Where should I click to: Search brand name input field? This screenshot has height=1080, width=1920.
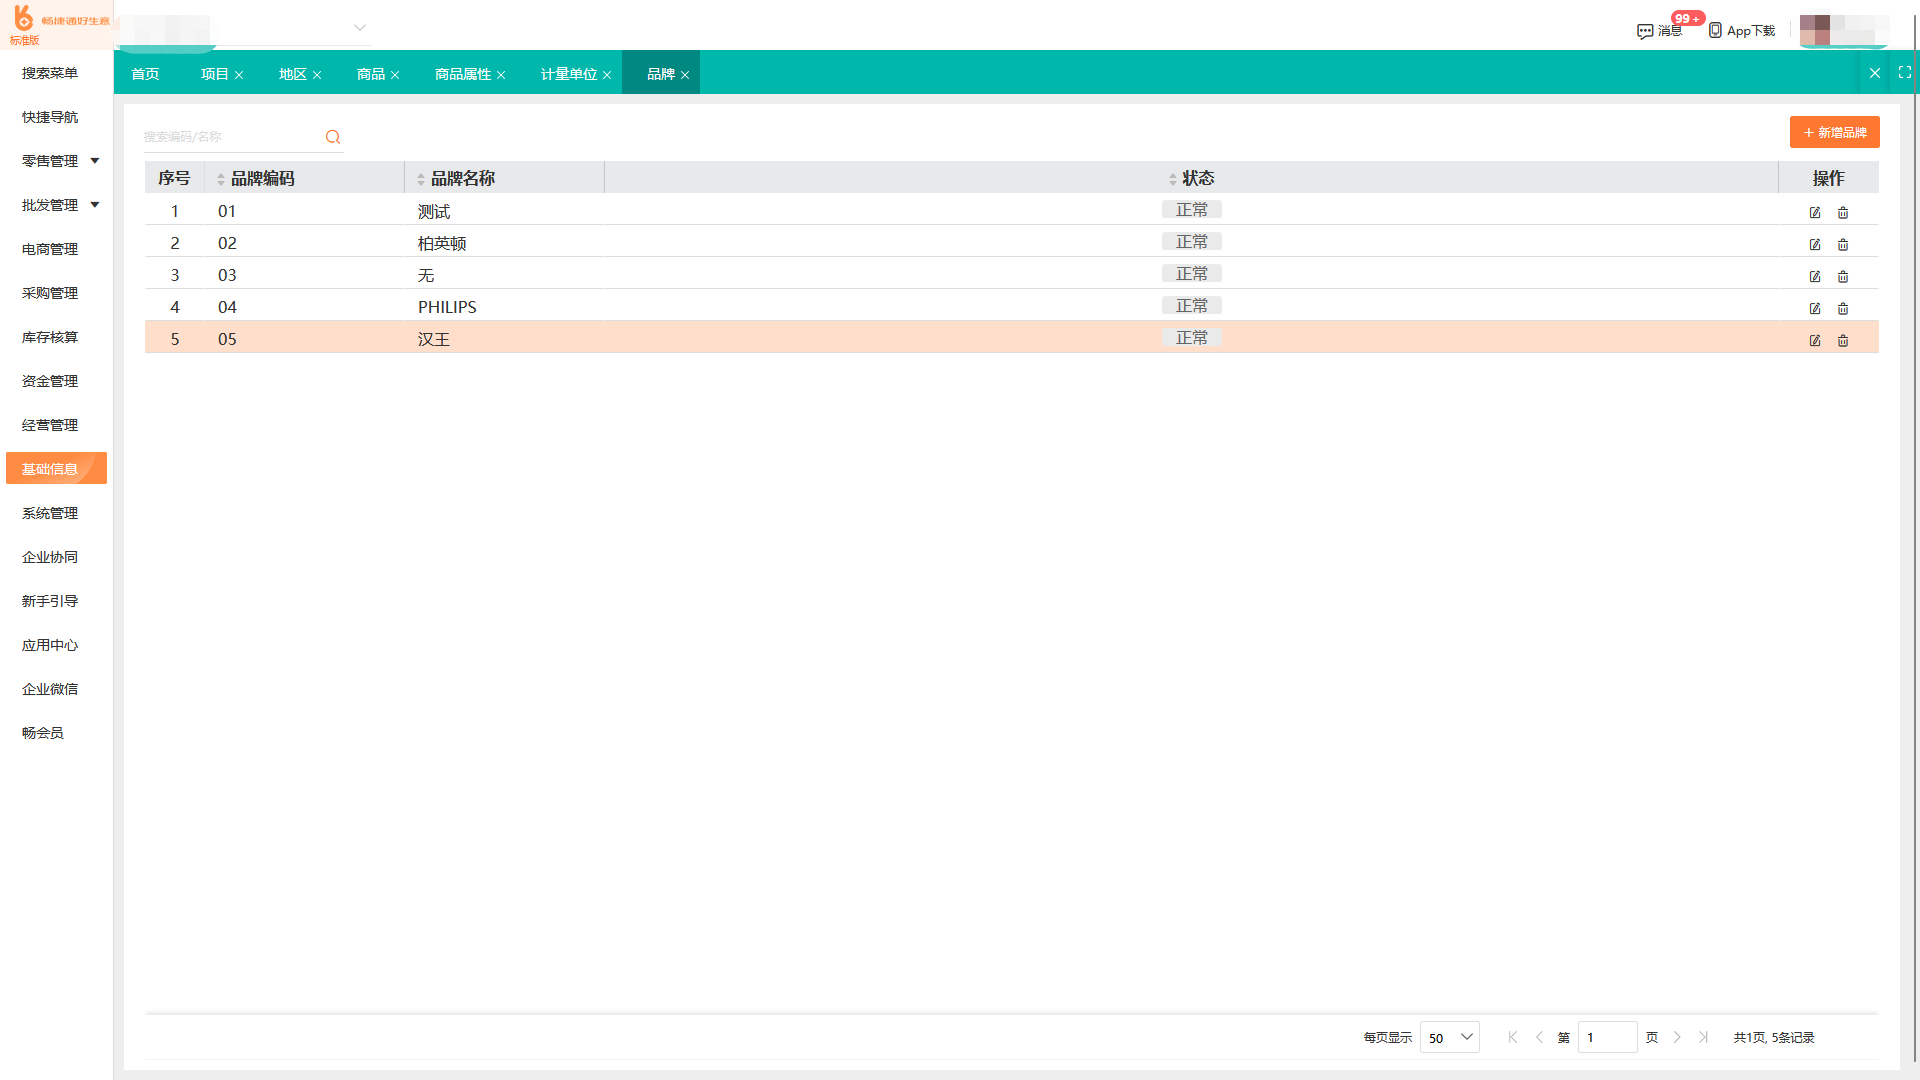231,136
